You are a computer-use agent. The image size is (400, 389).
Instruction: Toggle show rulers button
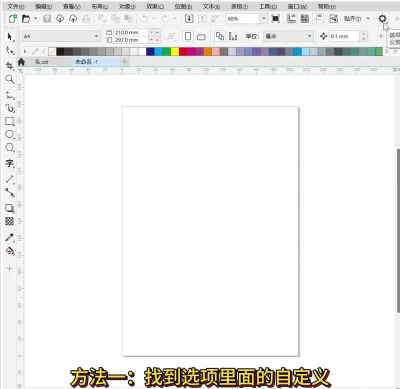[291, 19]
